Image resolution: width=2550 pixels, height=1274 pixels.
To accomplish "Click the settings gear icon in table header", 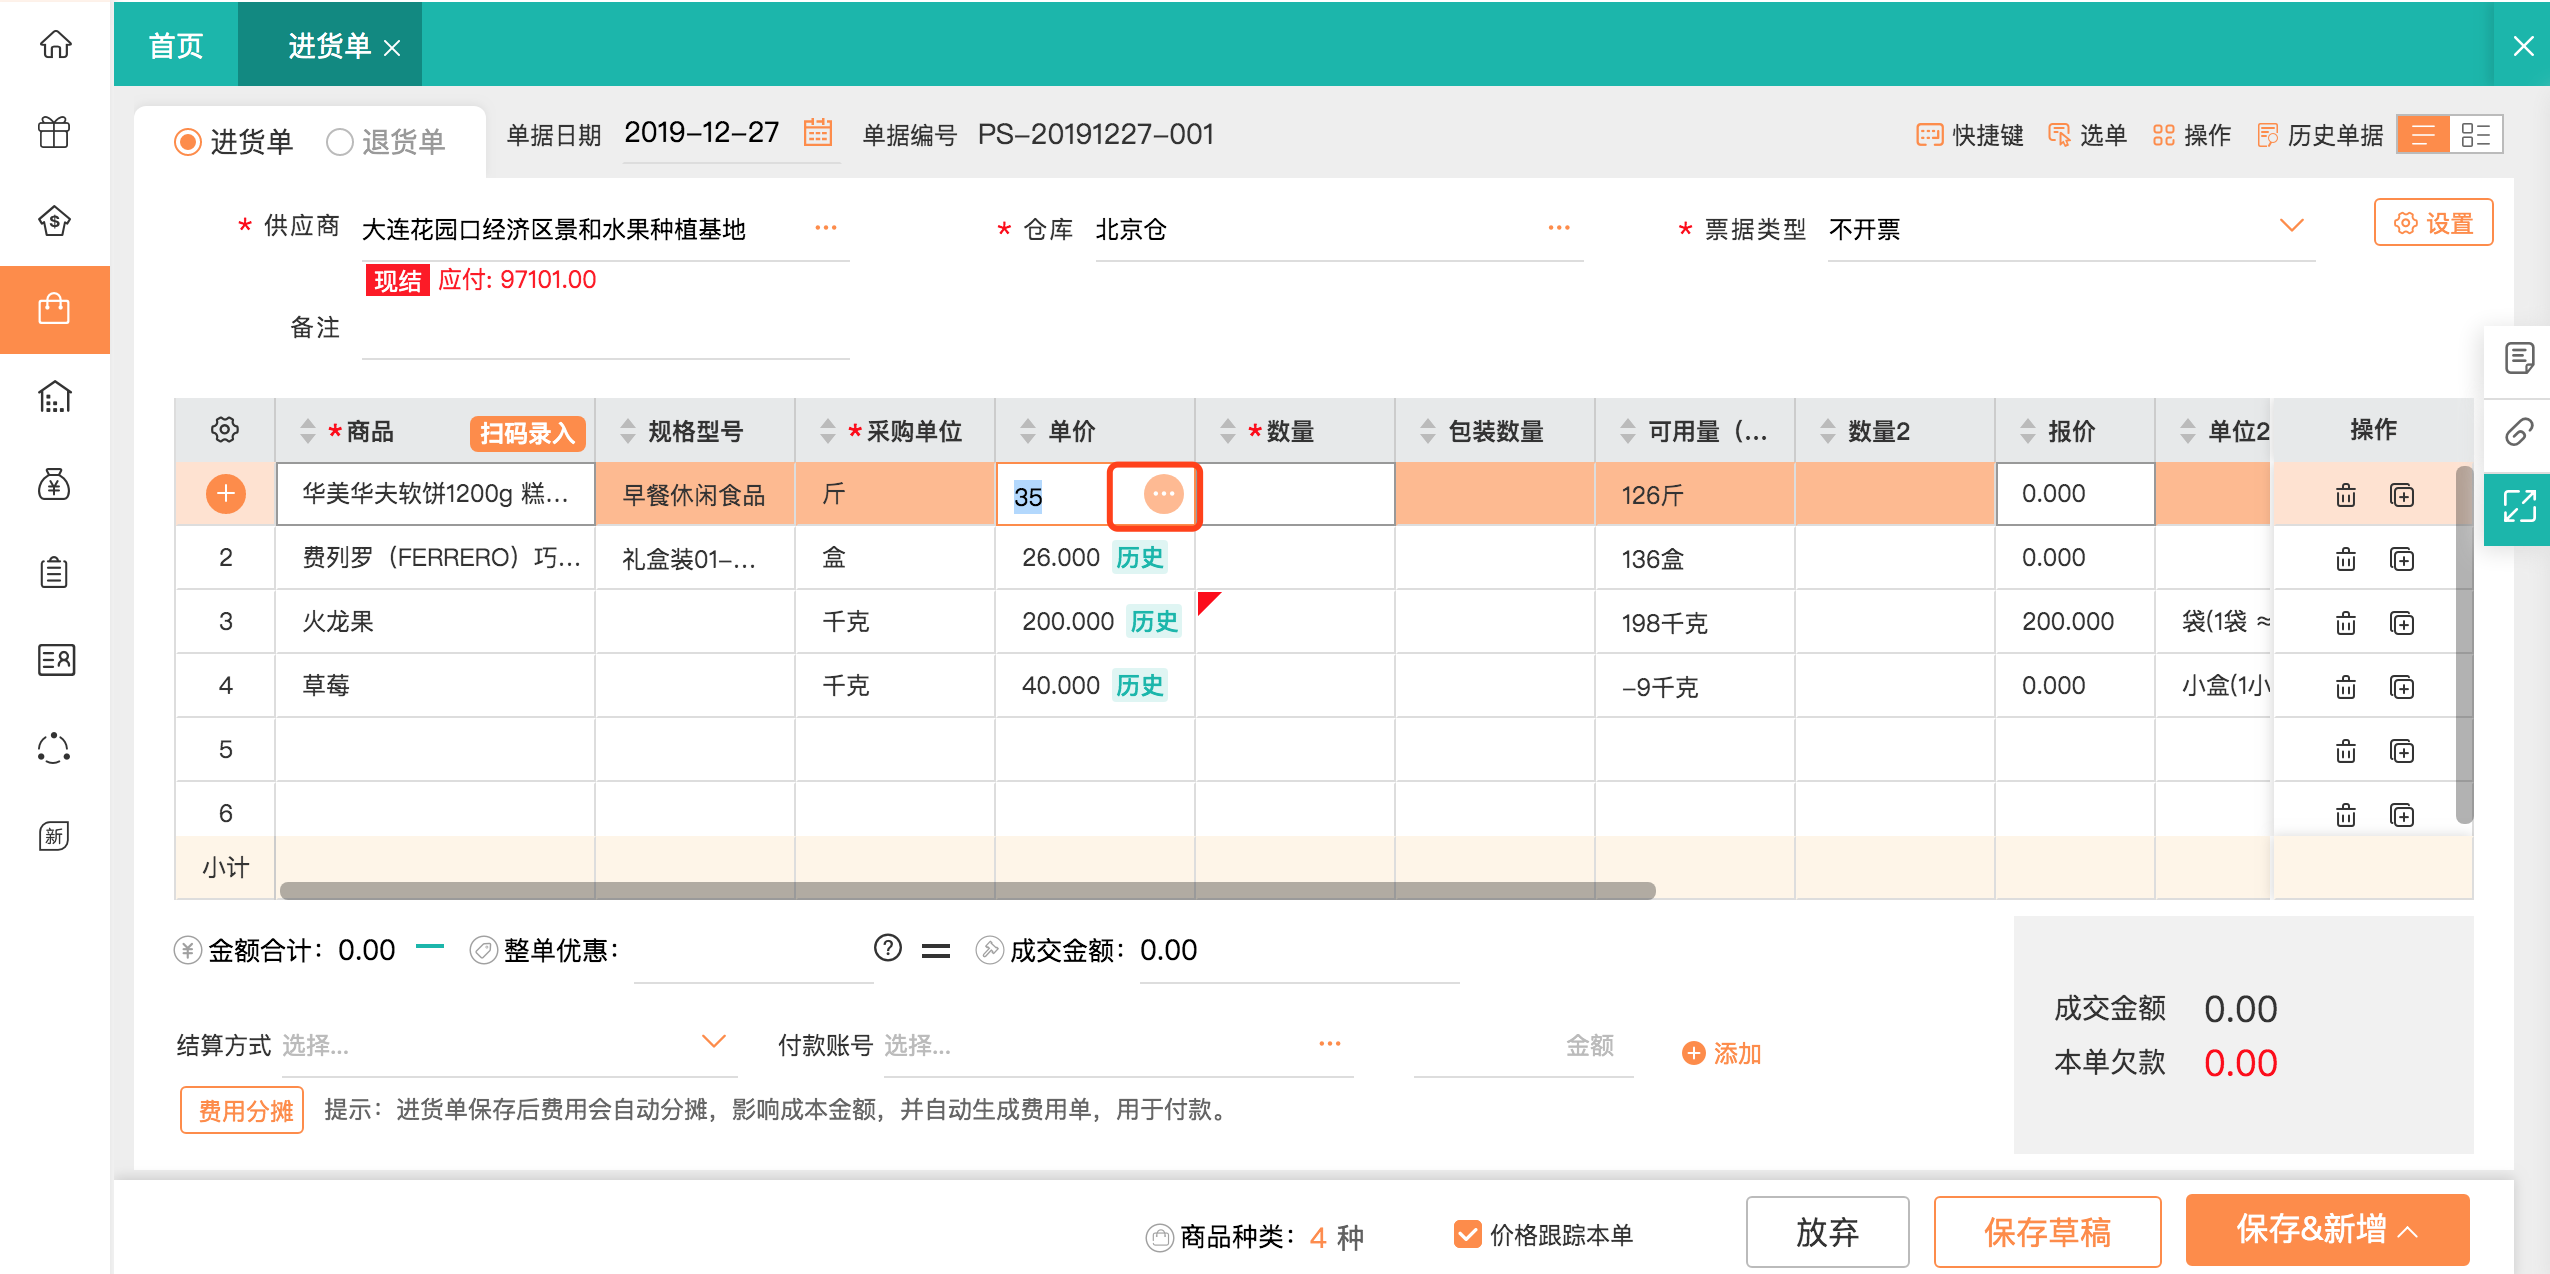I will coord(226,430).
